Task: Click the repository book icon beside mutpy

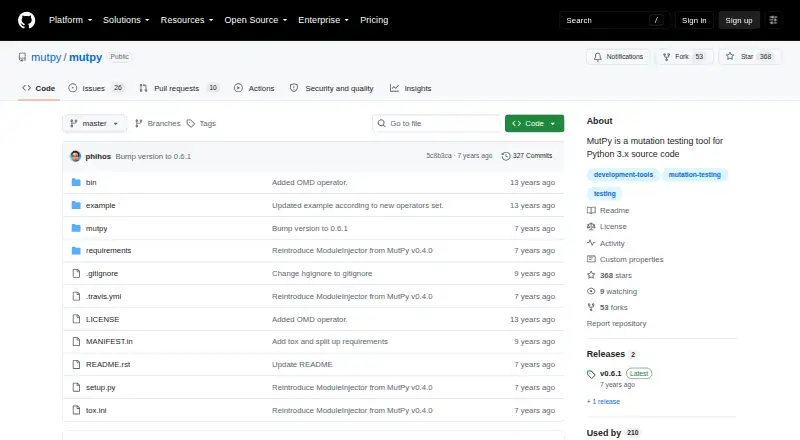Action: [22, 57]
